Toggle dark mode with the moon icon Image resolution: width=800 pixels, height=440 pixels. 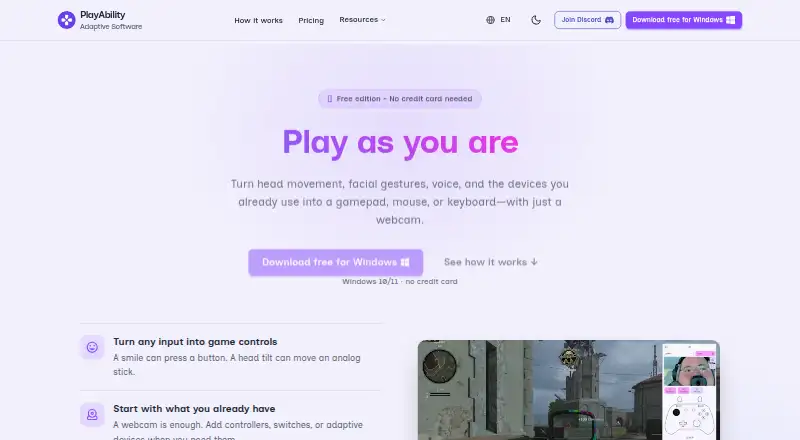coord(536,20)
